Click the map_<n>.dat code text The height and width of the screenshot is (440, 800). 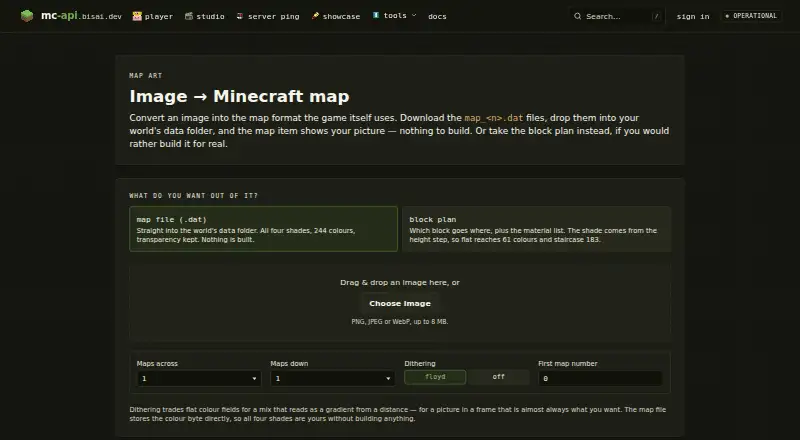493,118
